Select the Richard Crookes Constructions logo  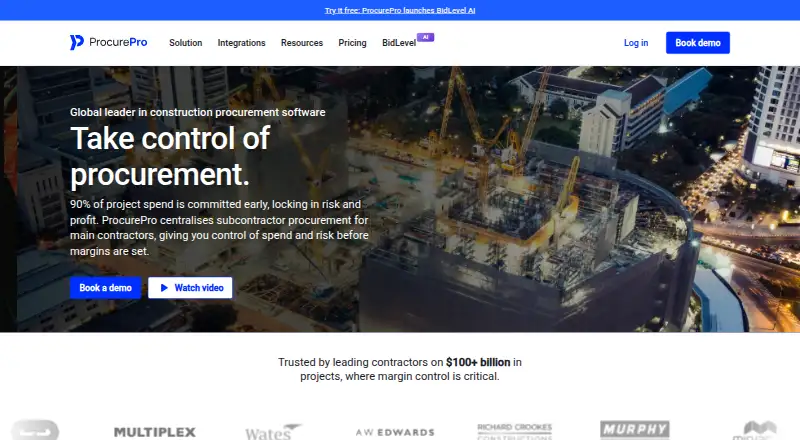pyautogui.click(x=514, y=431)
